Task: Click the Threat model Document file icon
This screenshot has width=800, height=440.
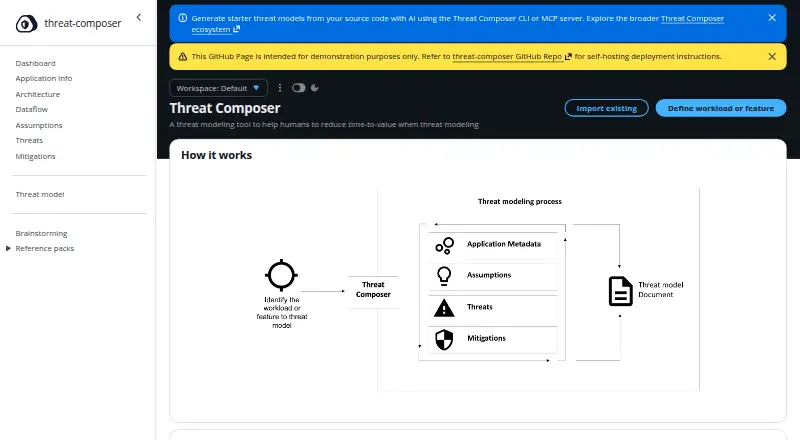Action: coord(620,291)
